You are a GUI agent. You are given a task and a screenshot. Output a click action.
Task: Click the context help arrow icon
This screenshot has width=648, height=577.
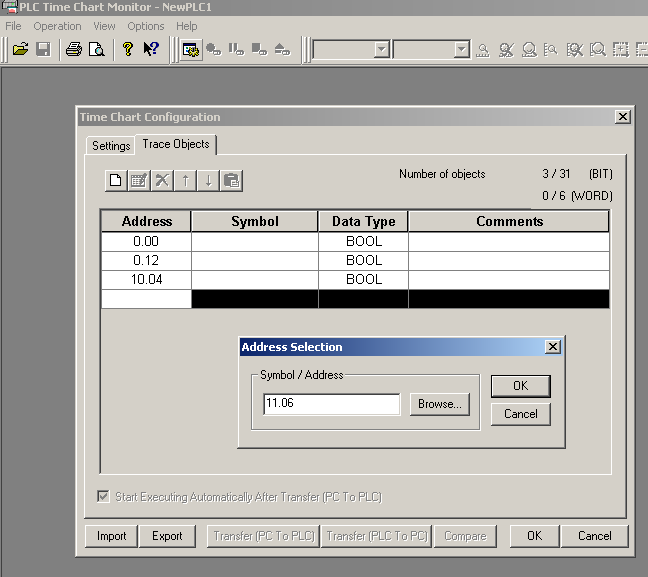coord(151,49)
